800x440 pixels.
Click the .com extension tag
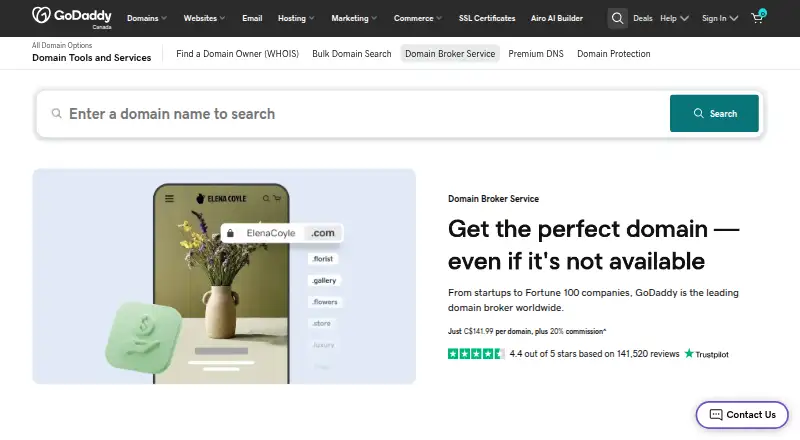tap(323, 233)
